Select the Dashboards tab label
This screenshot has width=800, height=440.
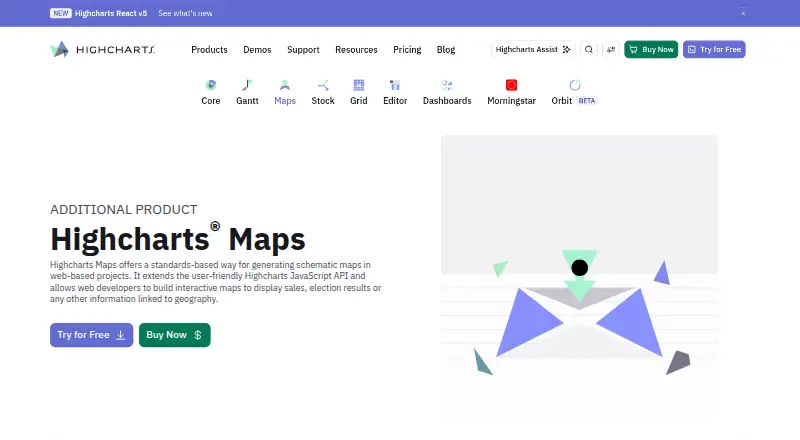click(447, 101)
